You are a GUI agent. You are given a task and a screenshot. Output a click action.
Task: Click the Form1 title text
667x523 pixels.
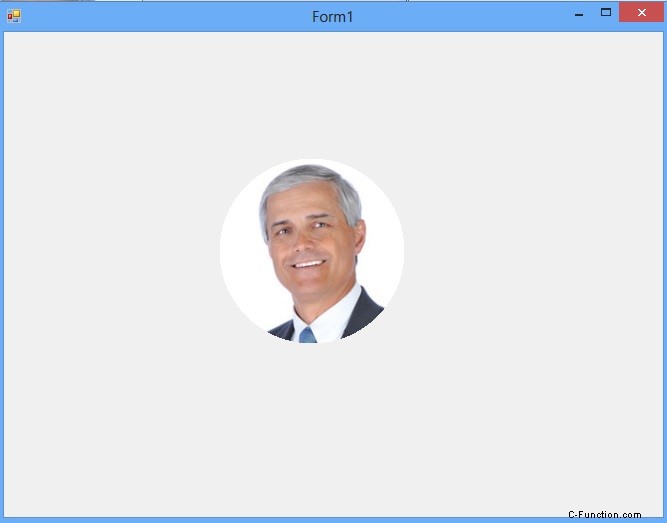332,16
